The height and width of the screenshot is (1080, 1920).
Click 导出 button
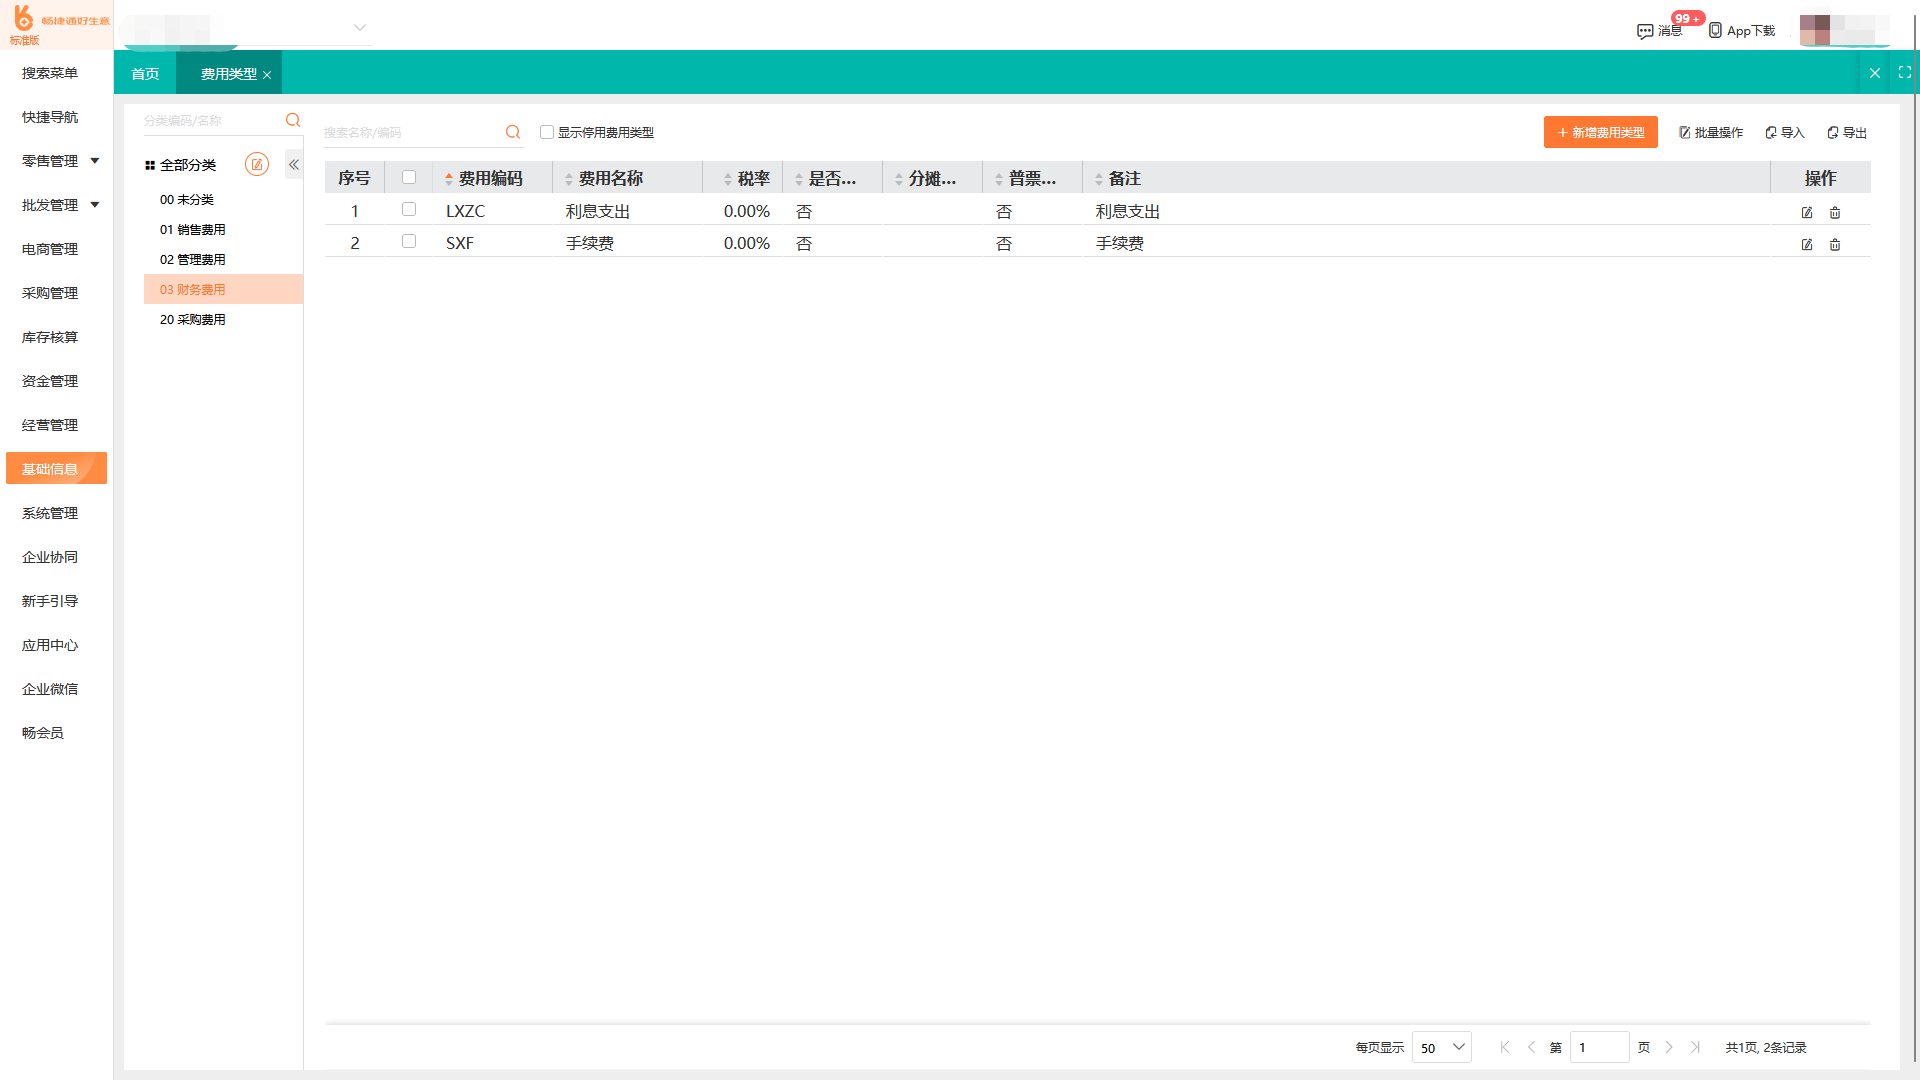click(1845, 131)
